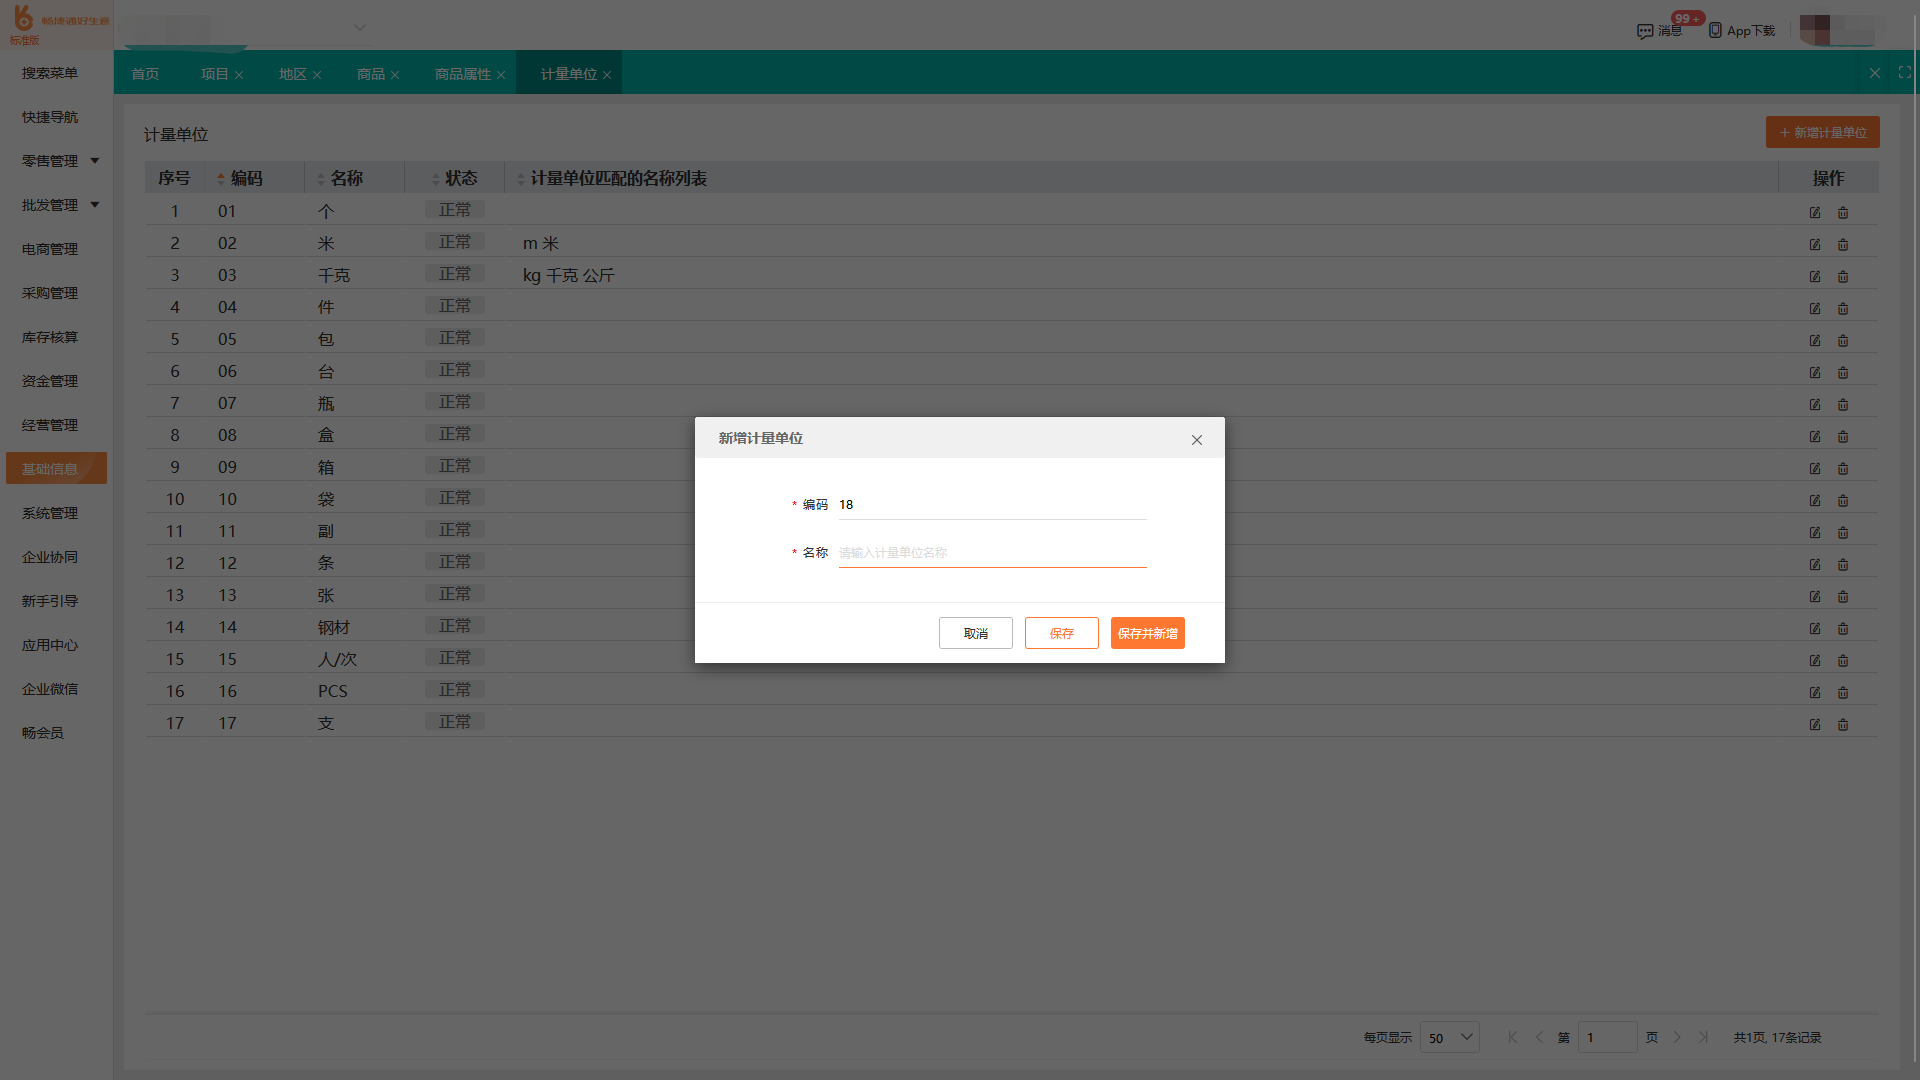Click the delete icon for row 17
The image size is (1920, 1080).
[1844, 724]
